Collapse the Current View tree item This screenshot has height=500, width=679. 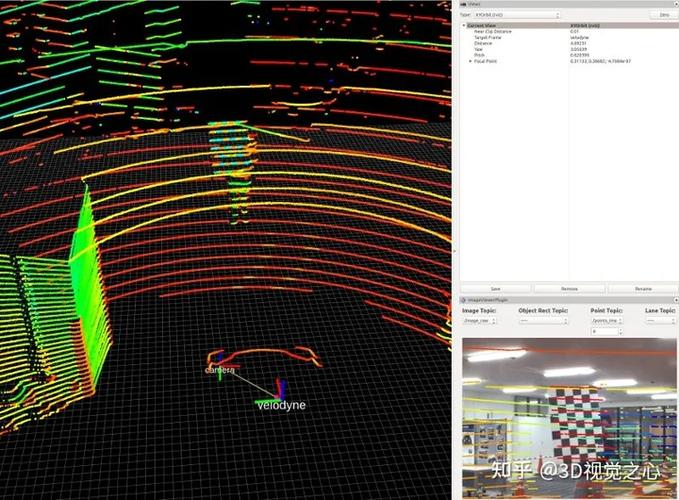click(x=464, y=26)
